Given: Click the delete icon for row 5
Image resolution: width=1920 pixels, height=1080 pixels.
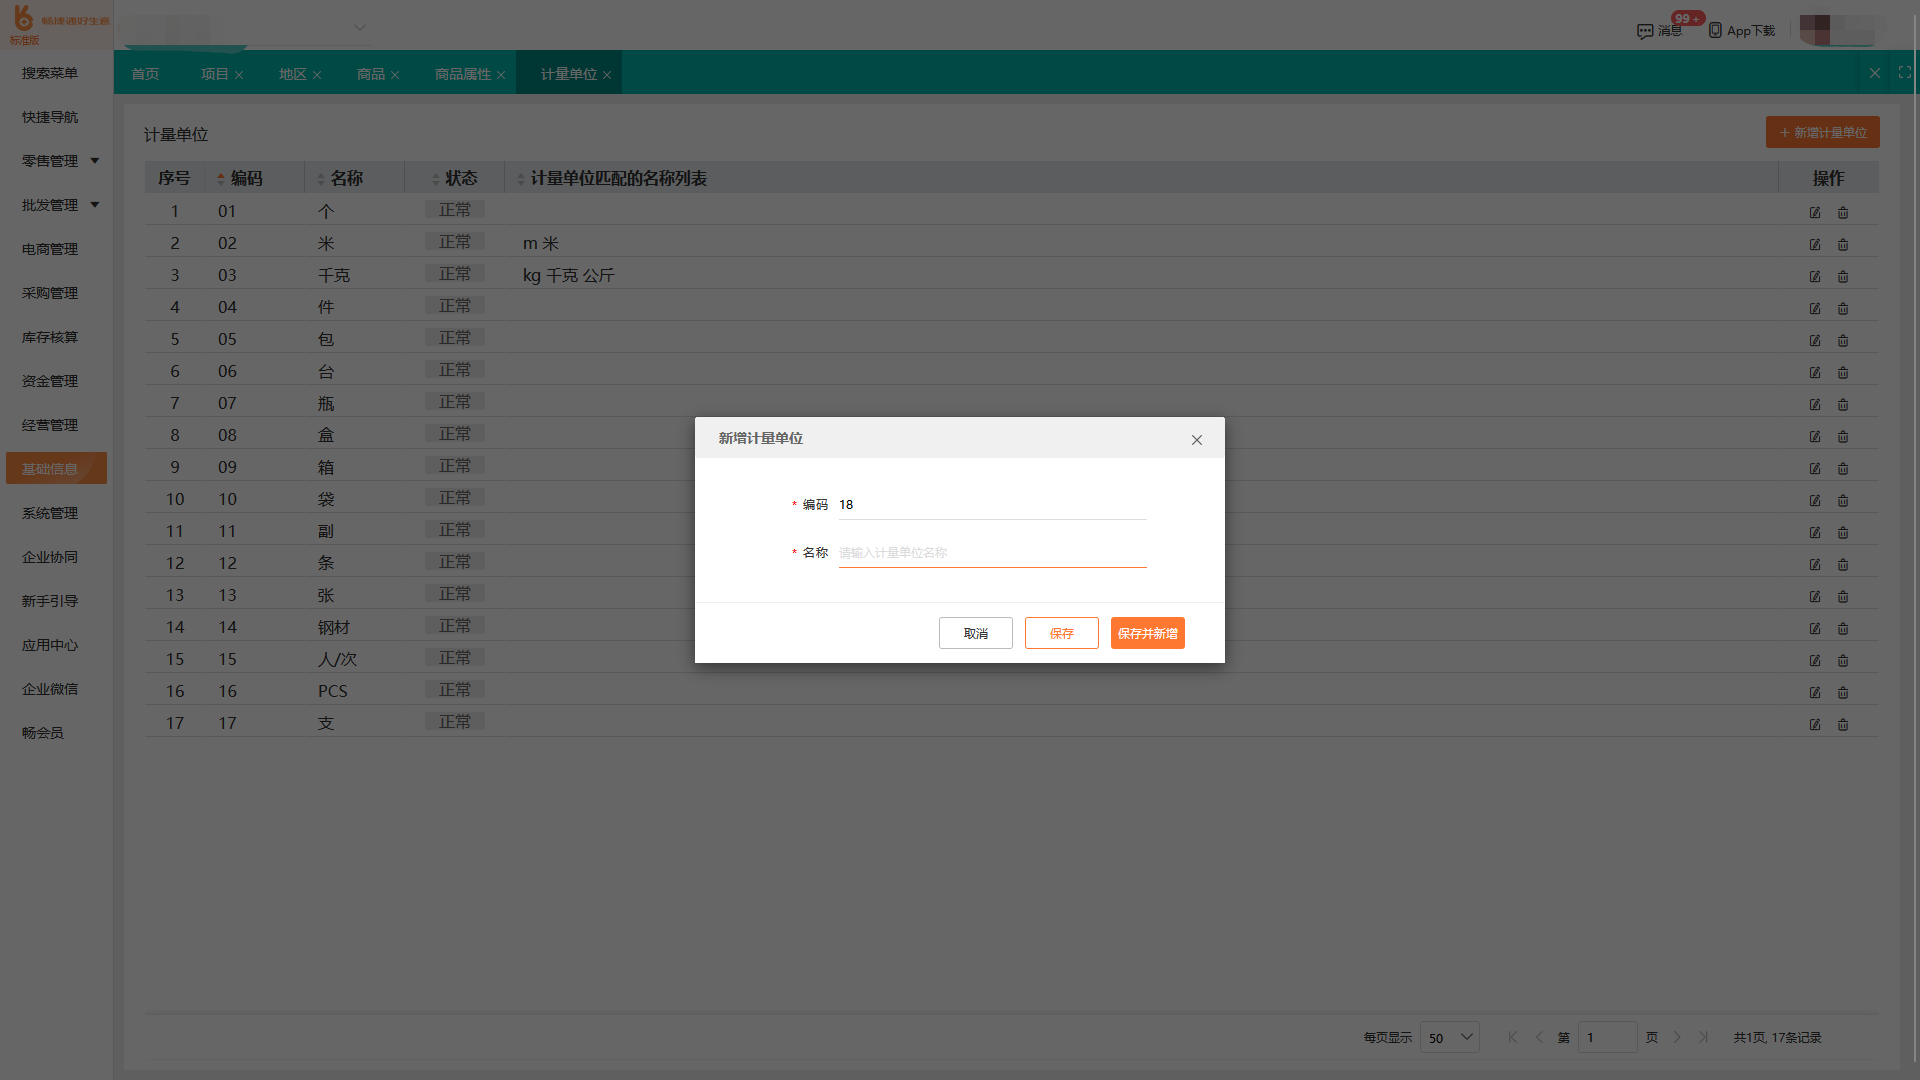Looking at the screenshot, I should click(1844, 339).
